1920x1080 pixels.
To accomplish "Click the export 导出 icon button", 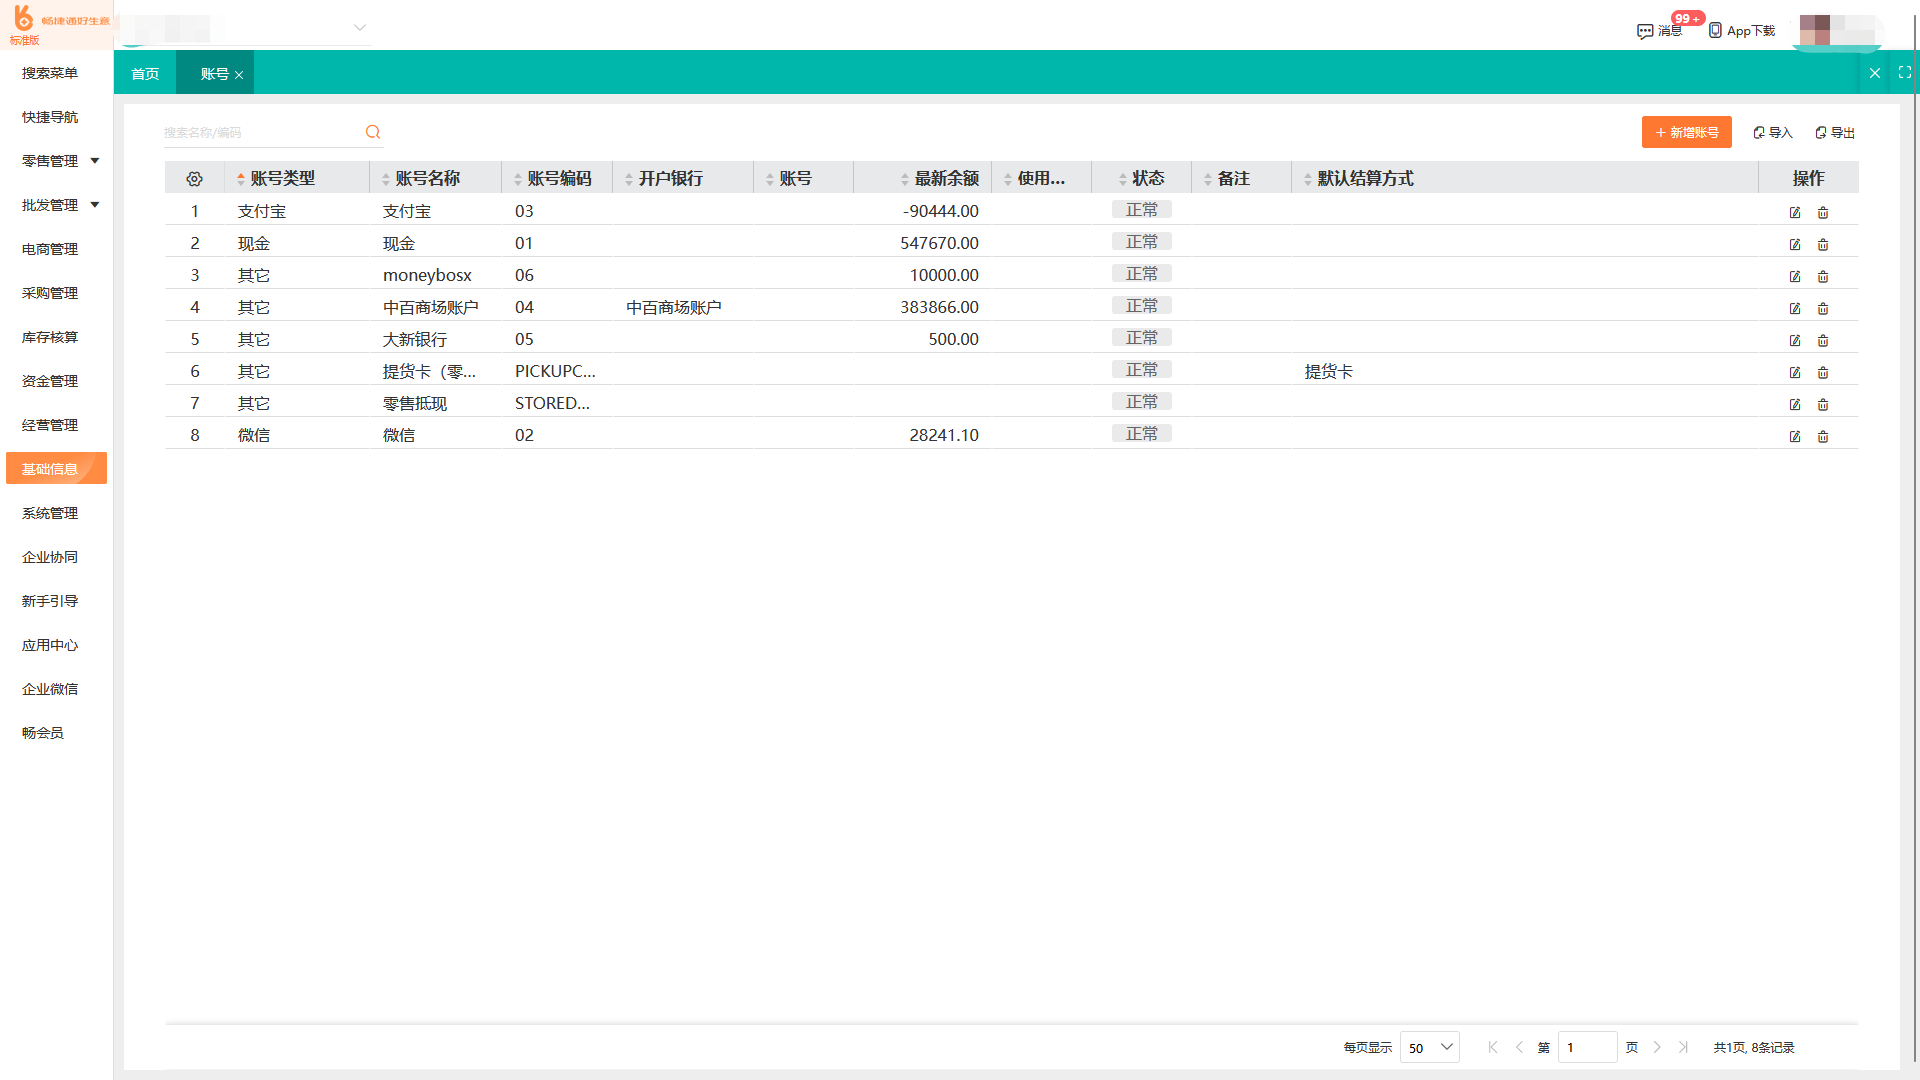I will point(1837,132).
